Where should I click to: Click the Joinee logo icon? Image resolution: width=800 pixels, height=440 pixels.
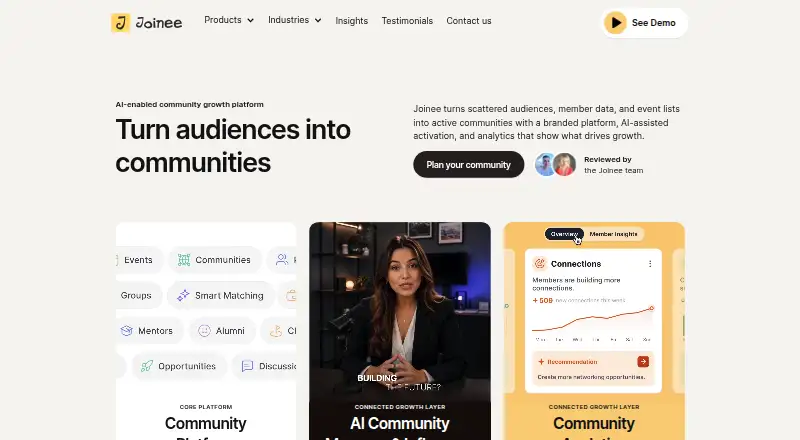coord(120,22)
